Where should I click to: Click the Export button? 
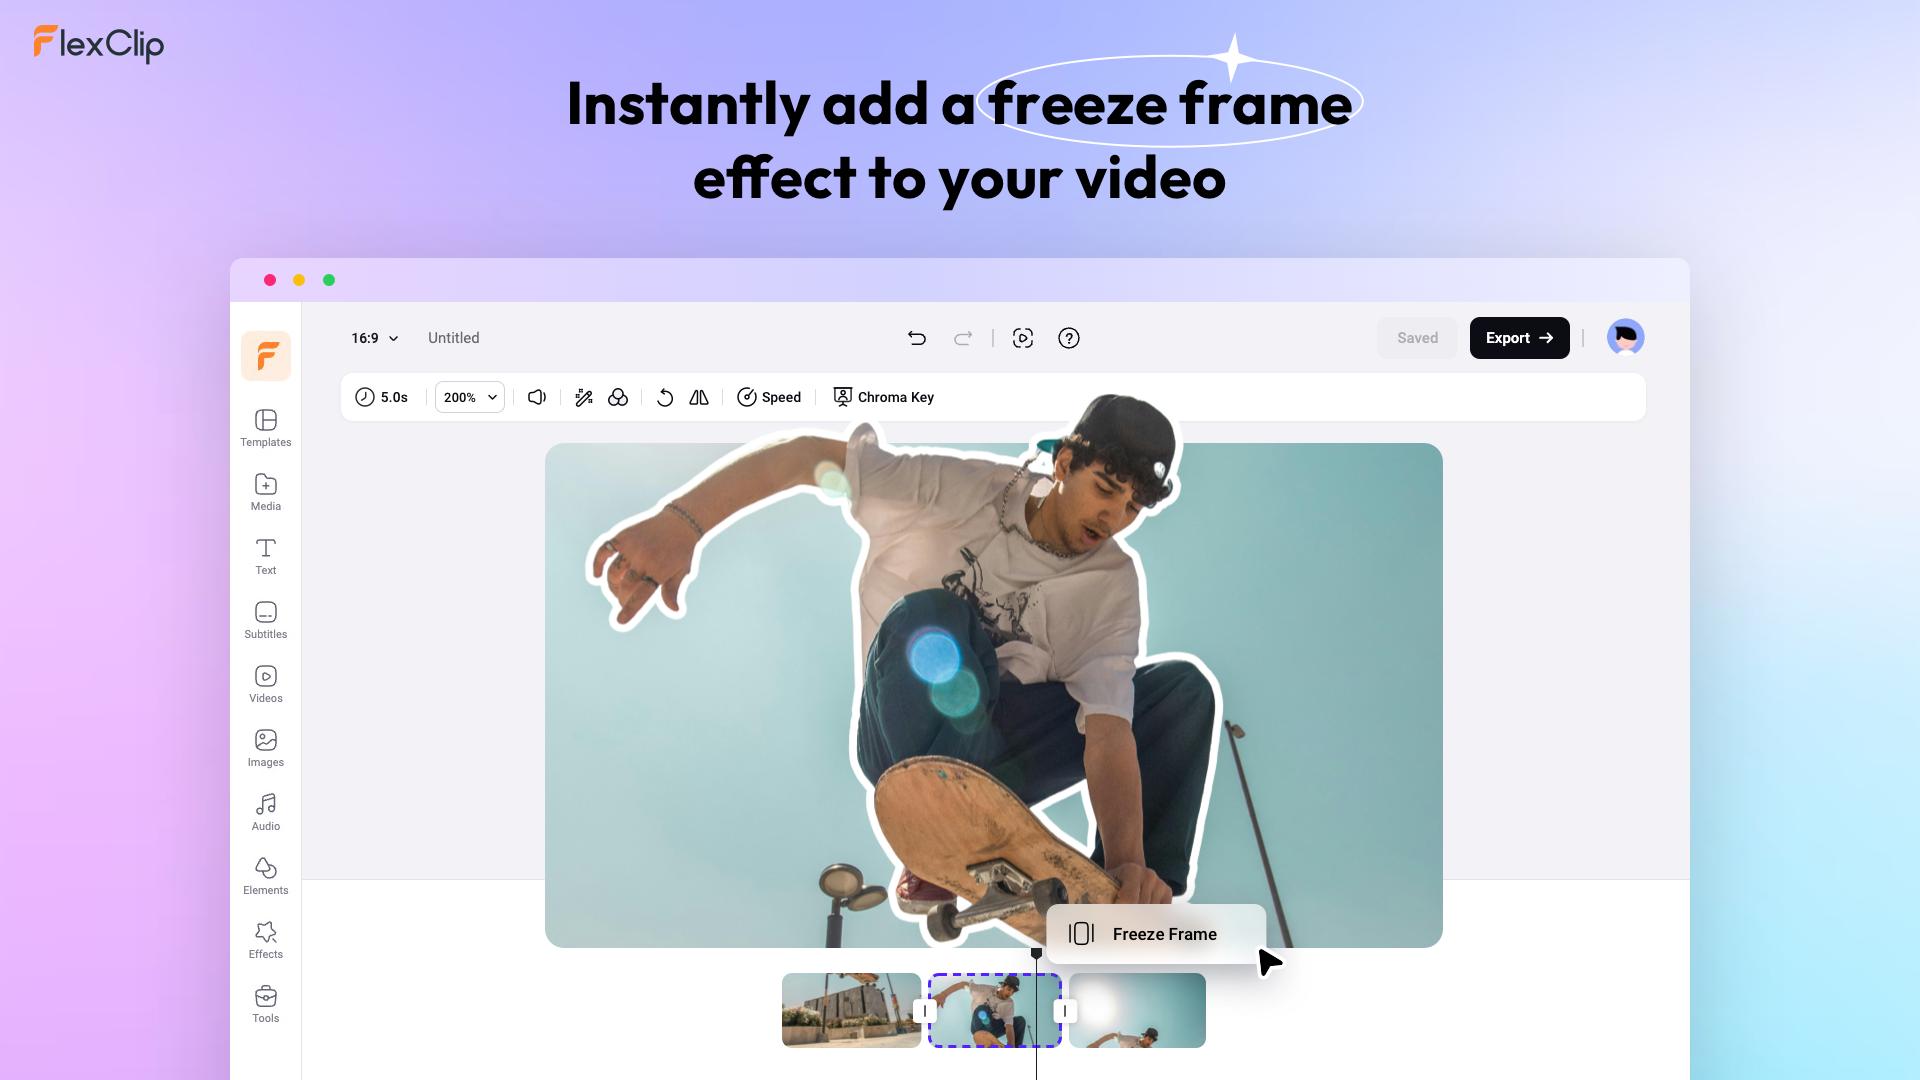[x=1518, y=338]
